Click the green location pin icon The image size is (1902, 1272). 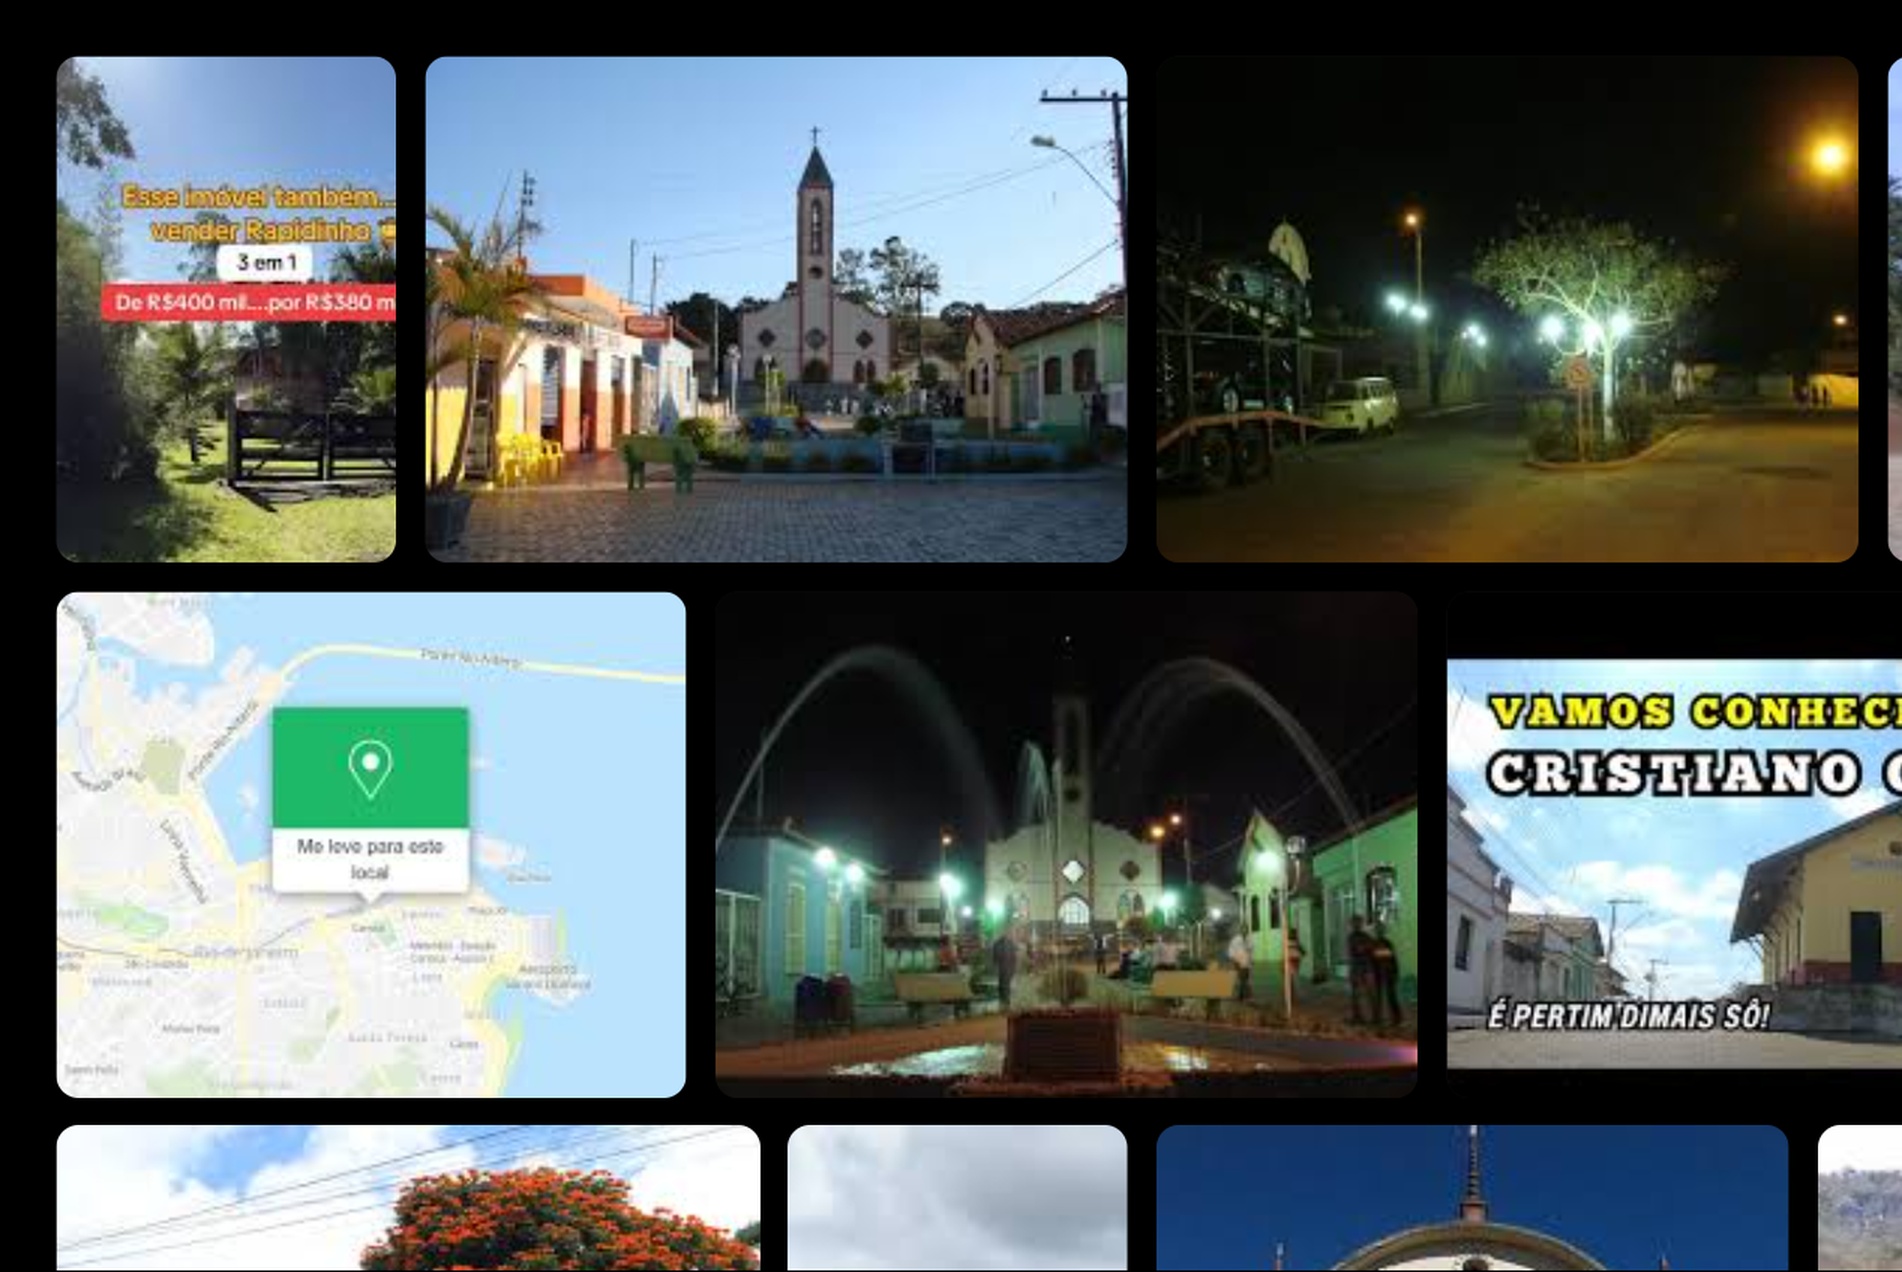pyautogui.click(x=370, y=768)
